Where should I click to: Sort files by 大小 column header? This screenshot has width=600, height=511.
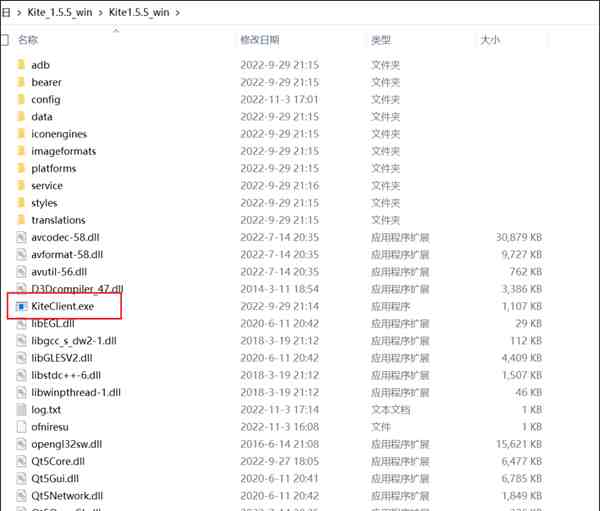point(490,40)
